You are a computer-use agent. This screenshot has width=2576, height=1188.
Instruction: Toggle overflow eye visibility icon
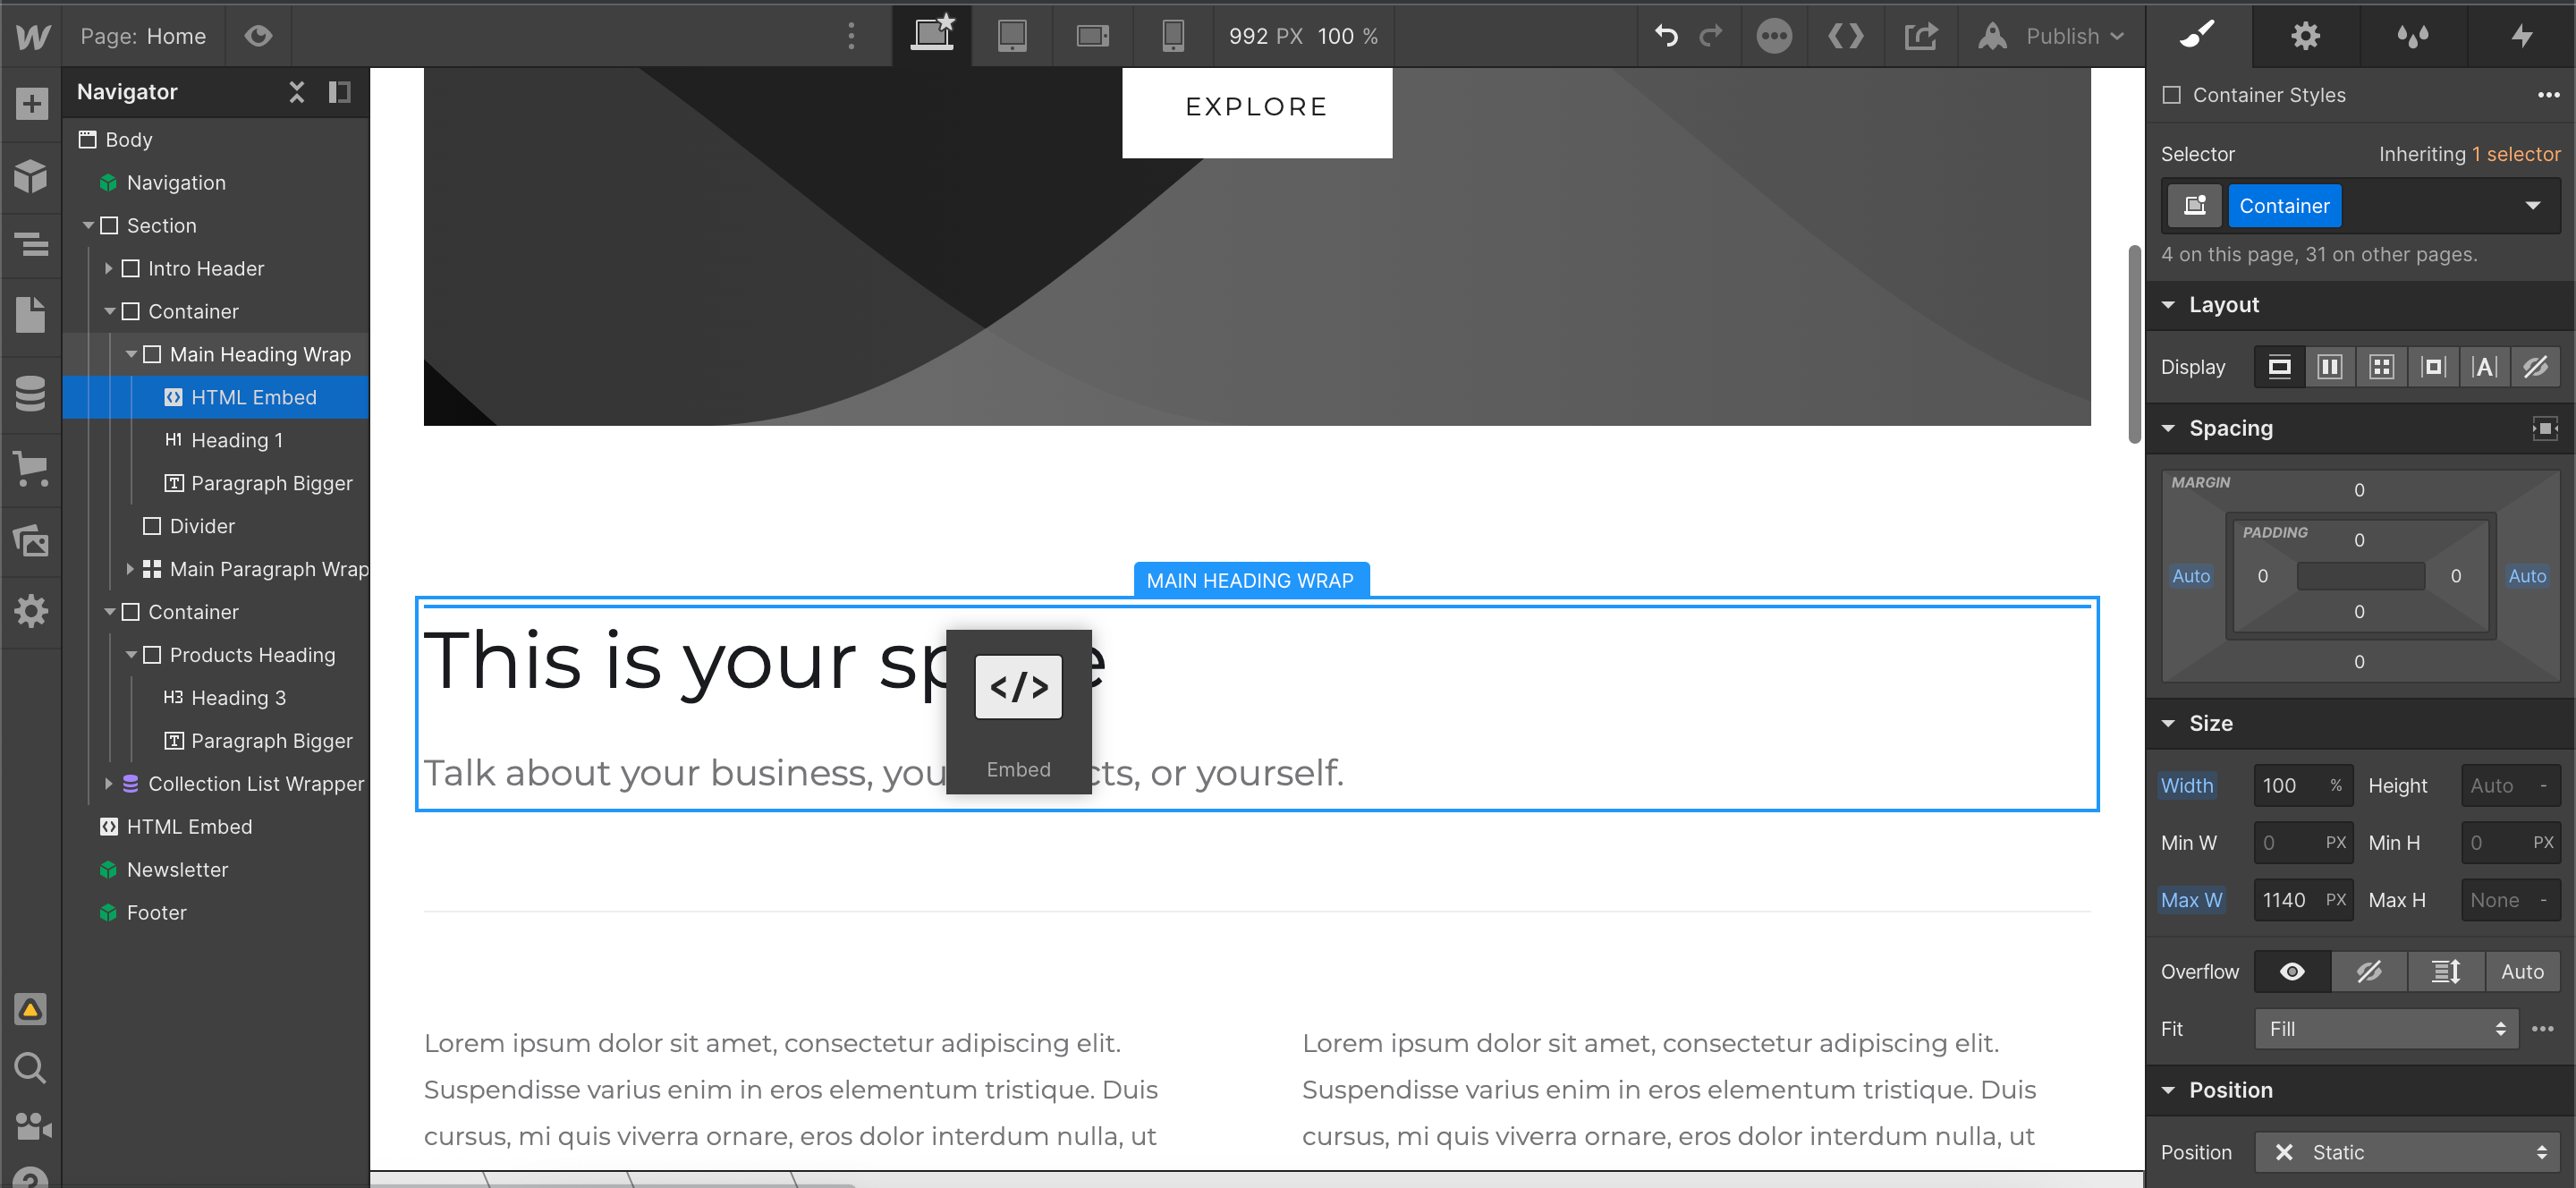[2292, 972]
